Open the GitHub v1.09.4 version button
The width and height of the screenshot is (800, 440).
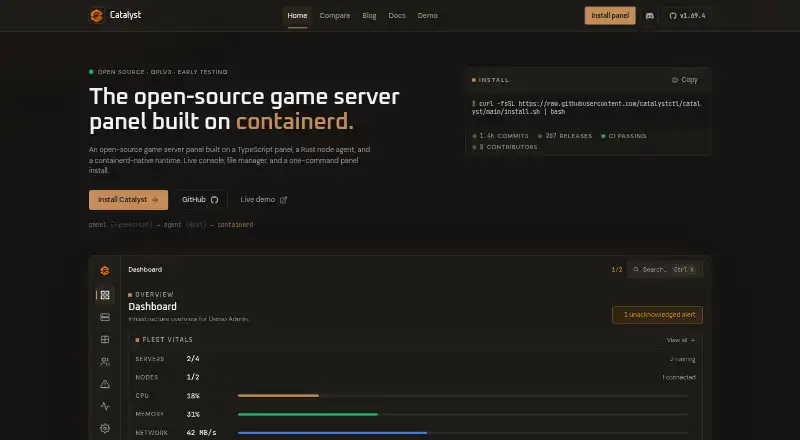click(x=687, y=16)
